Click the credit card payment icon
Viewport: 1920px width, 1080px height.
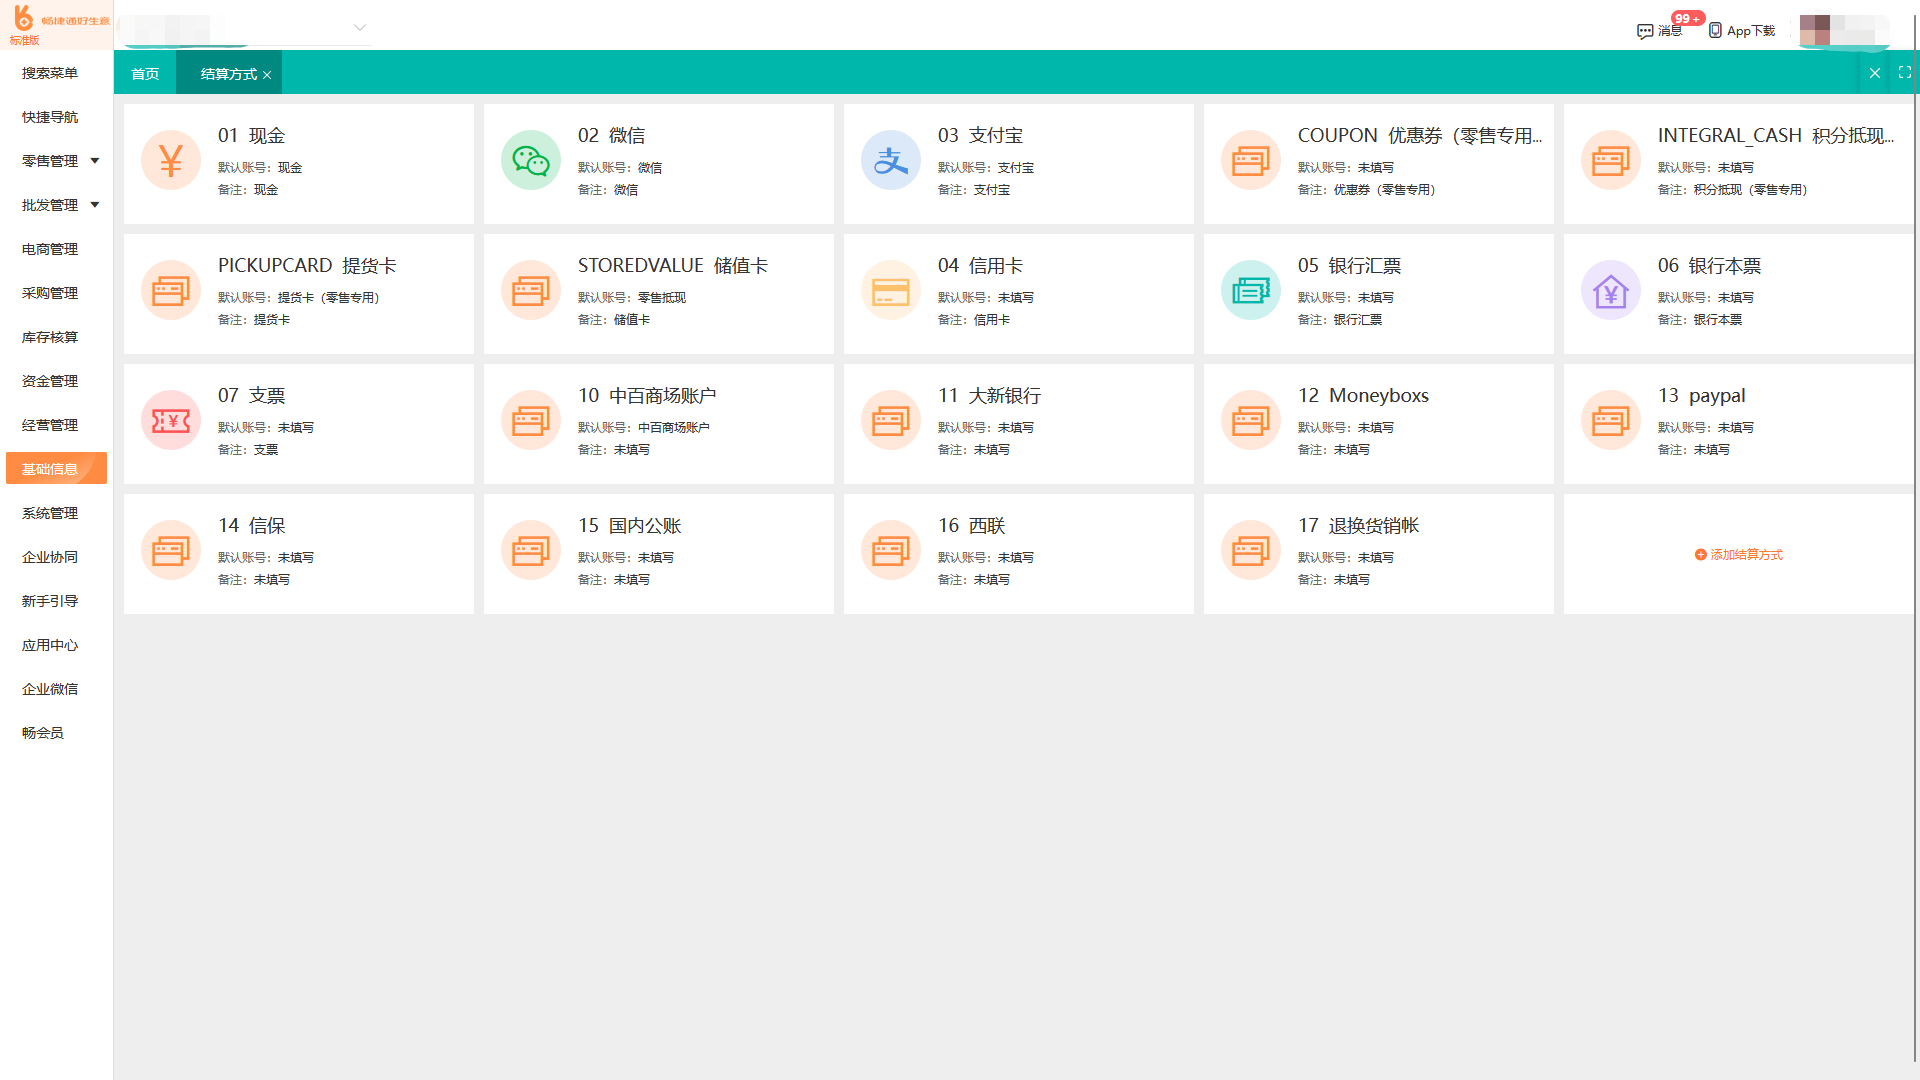[889, 289]
